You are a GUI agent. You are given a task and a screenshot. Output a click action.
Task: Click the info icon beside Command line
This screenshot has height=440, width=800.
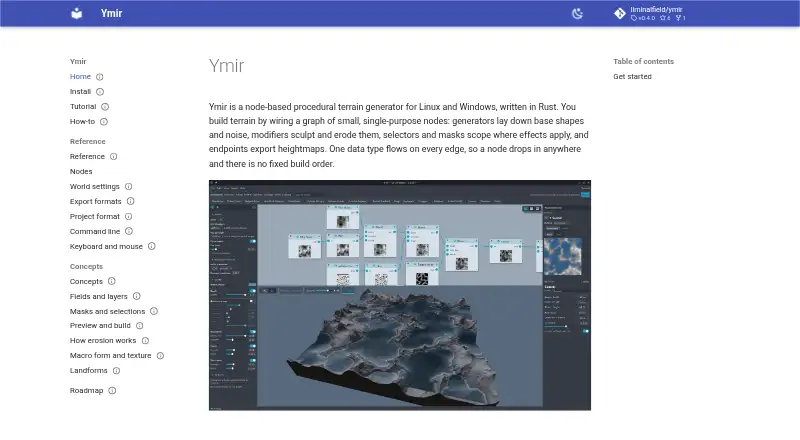pyautogui.click(x=129, y=231)
